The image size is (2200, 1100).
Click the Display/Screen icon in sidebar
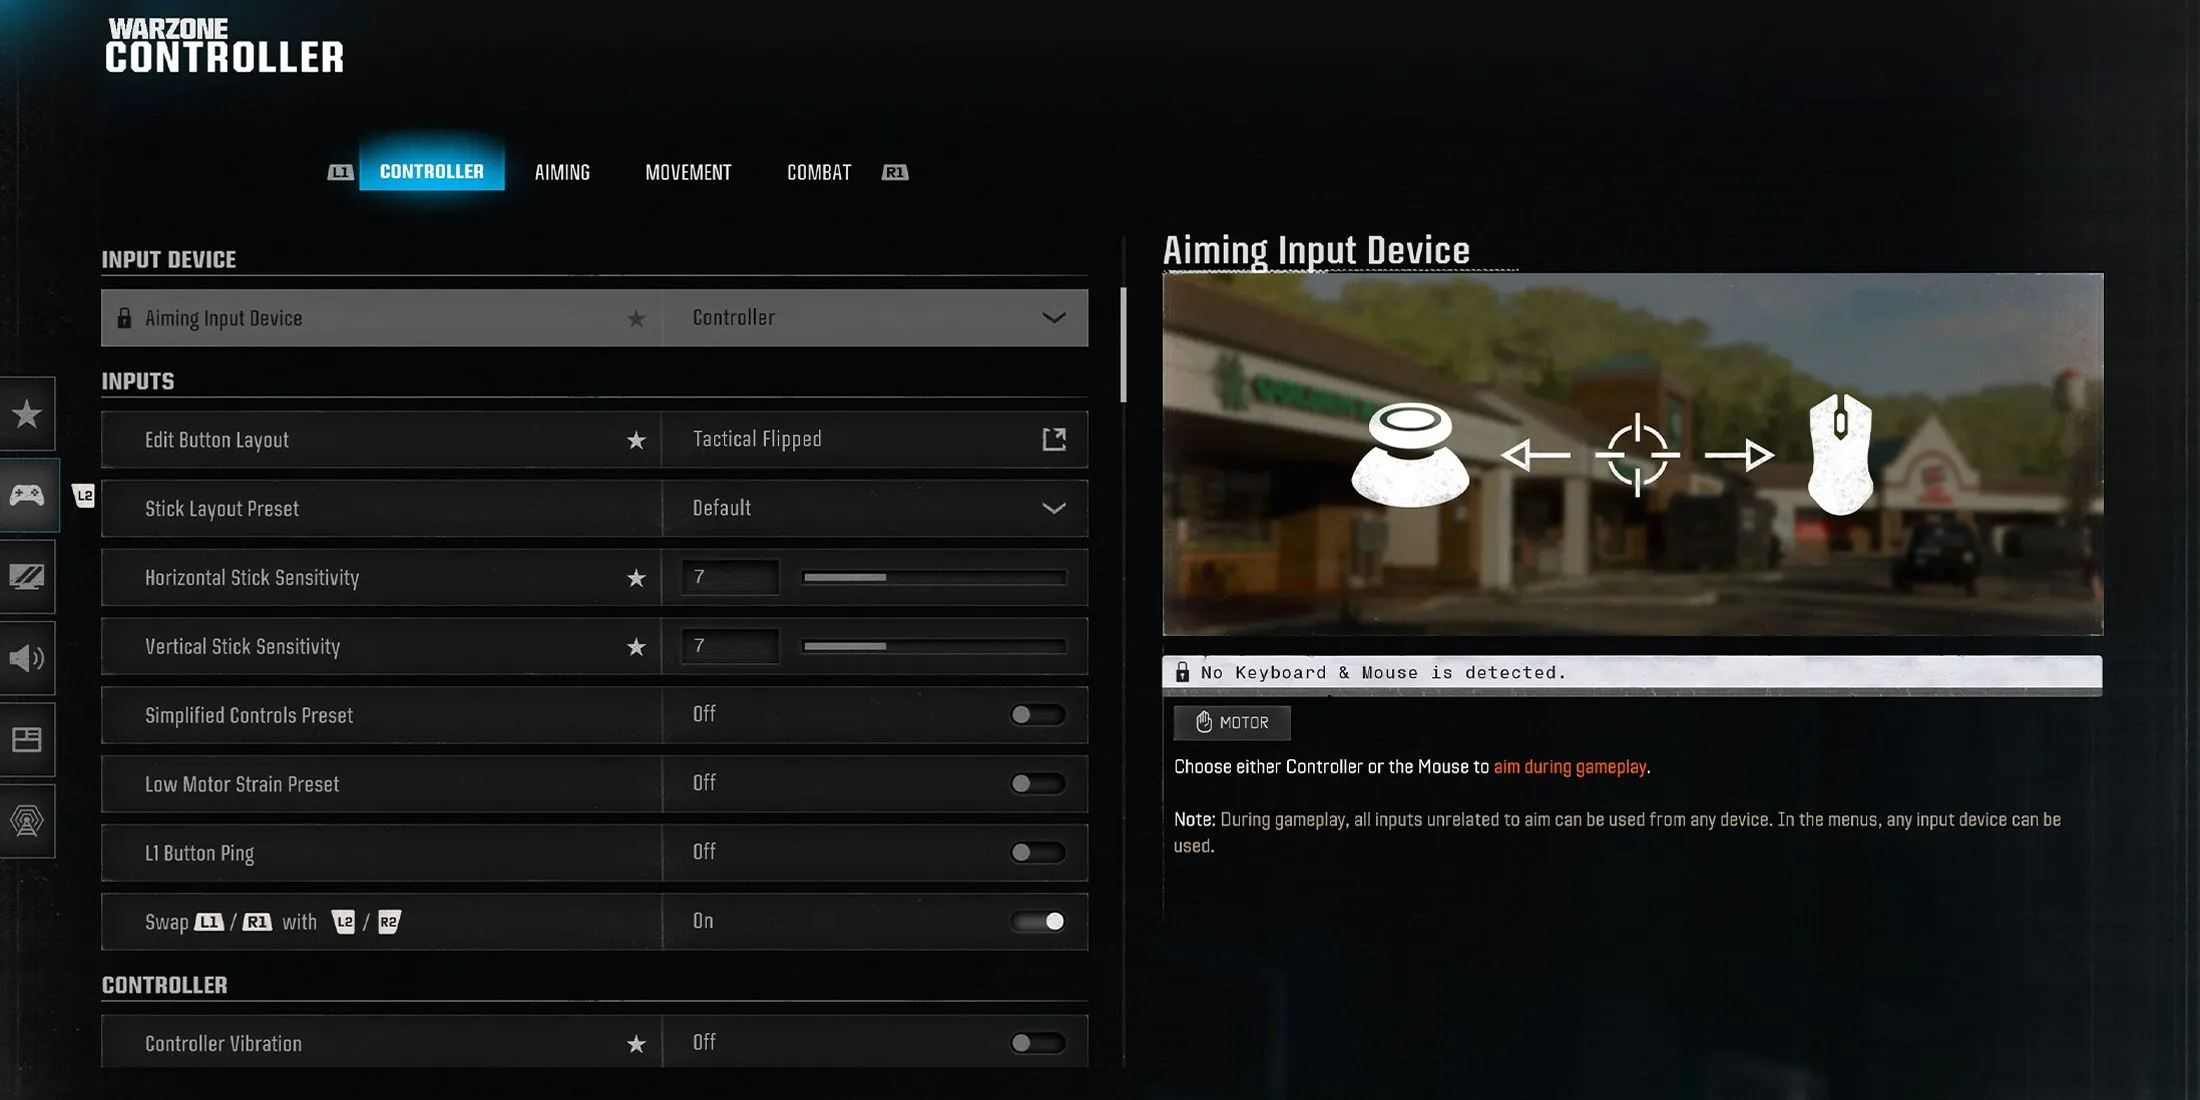pyautogui.click(x=29, y=575)
